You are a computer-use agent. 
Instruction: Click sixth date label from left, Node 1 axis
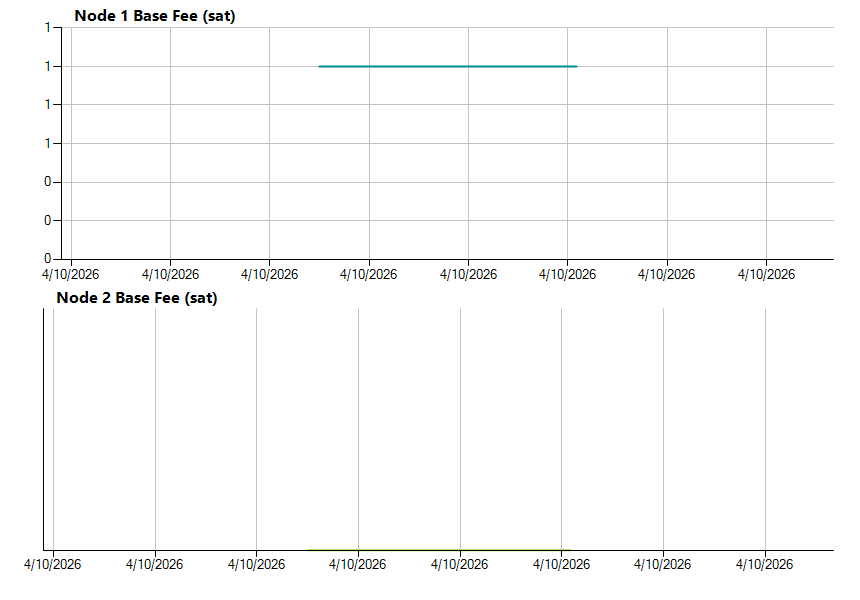click(x=567, y=274)
